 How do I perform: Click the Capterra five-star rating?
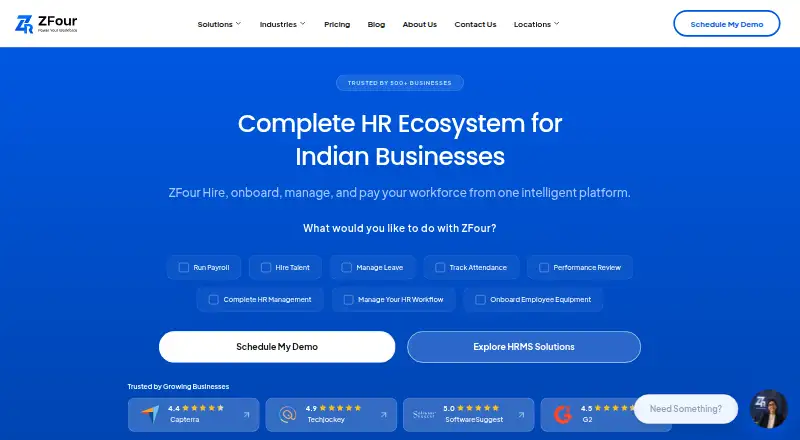(203, 408)
